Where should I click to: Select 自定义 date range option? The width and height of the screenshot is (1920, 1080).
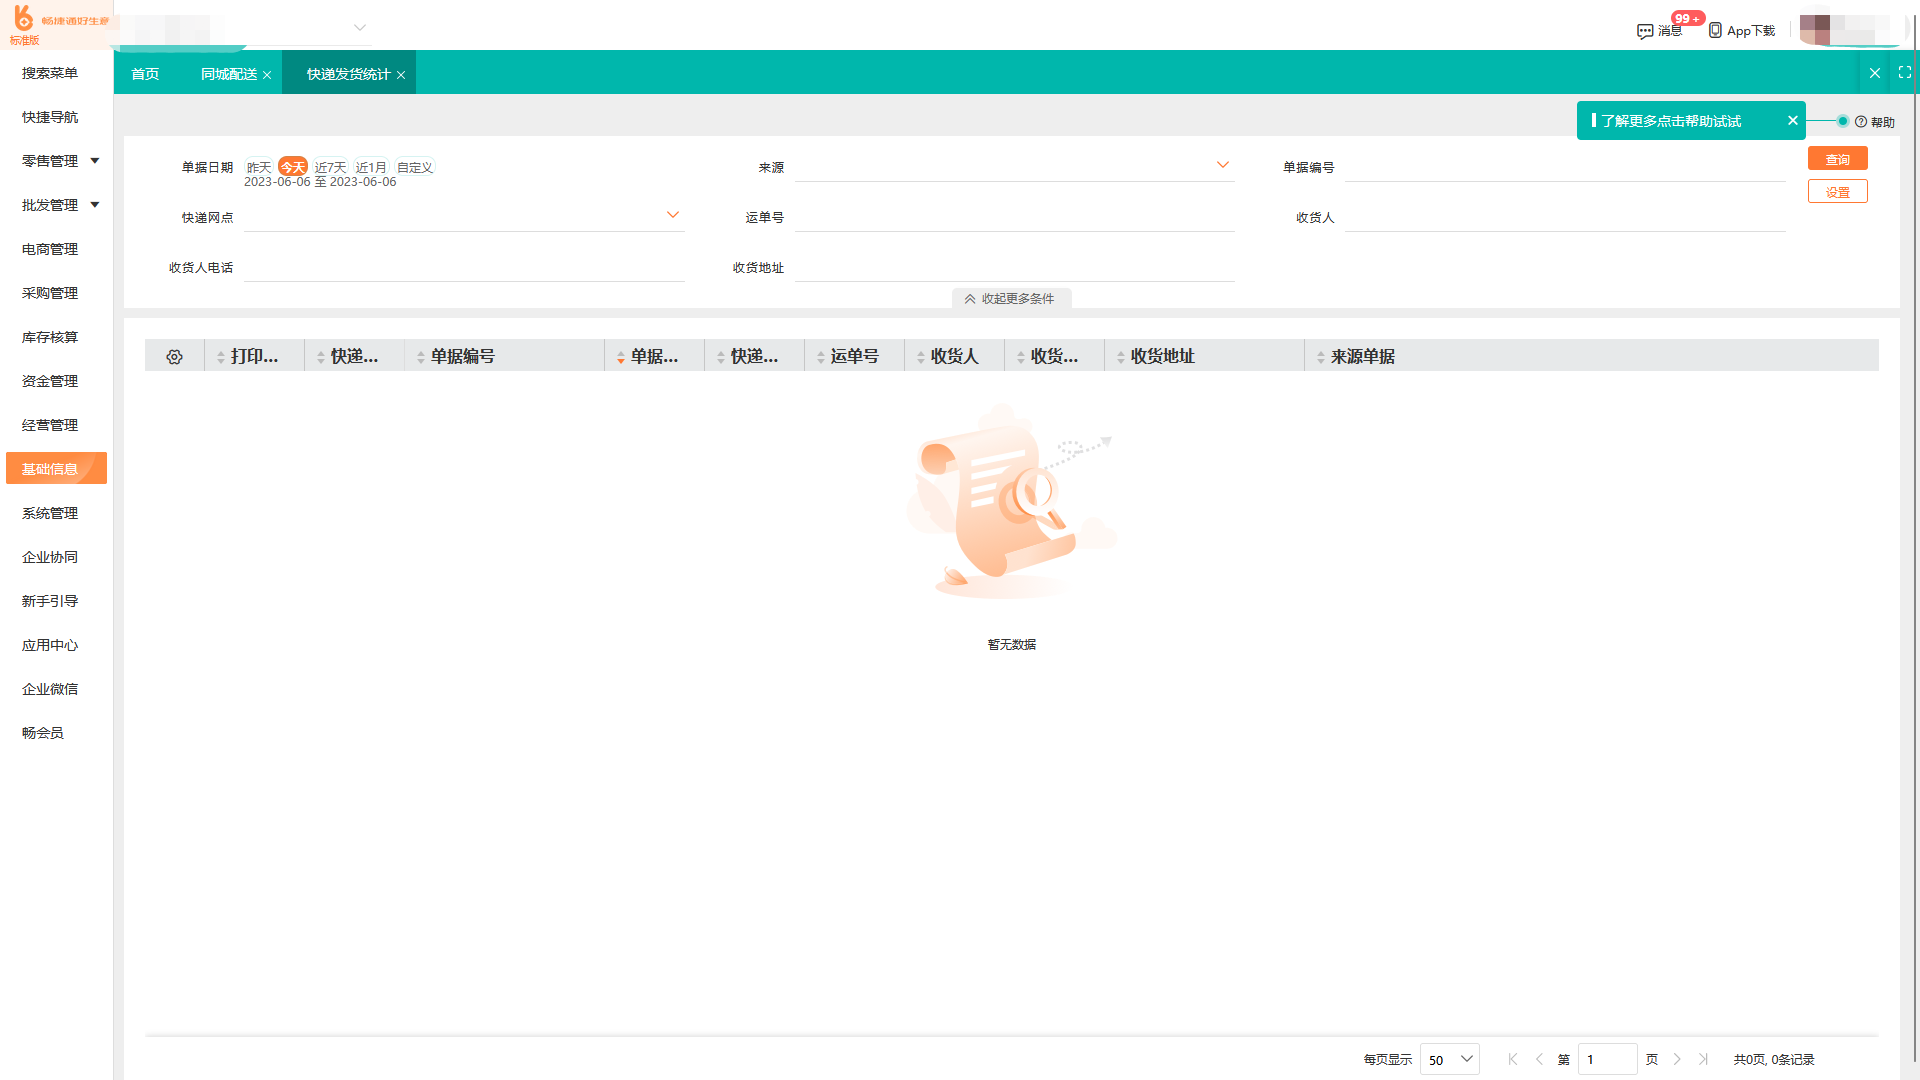click(x=415, y=166)
